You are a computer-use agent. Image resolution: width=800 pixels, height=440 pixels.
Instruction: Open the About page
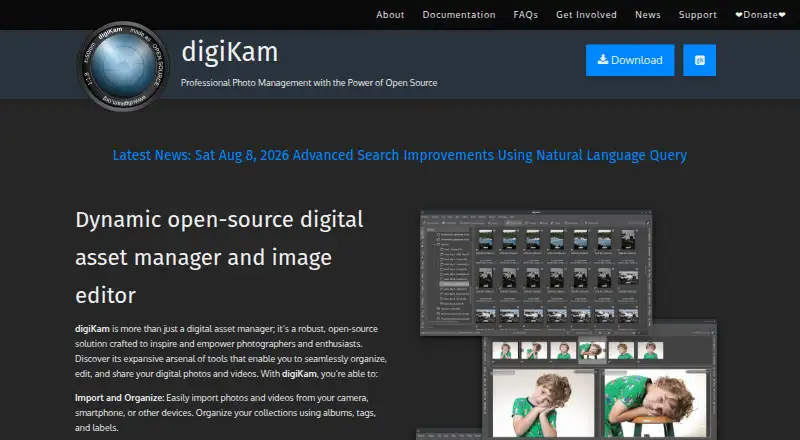(390, 15)
